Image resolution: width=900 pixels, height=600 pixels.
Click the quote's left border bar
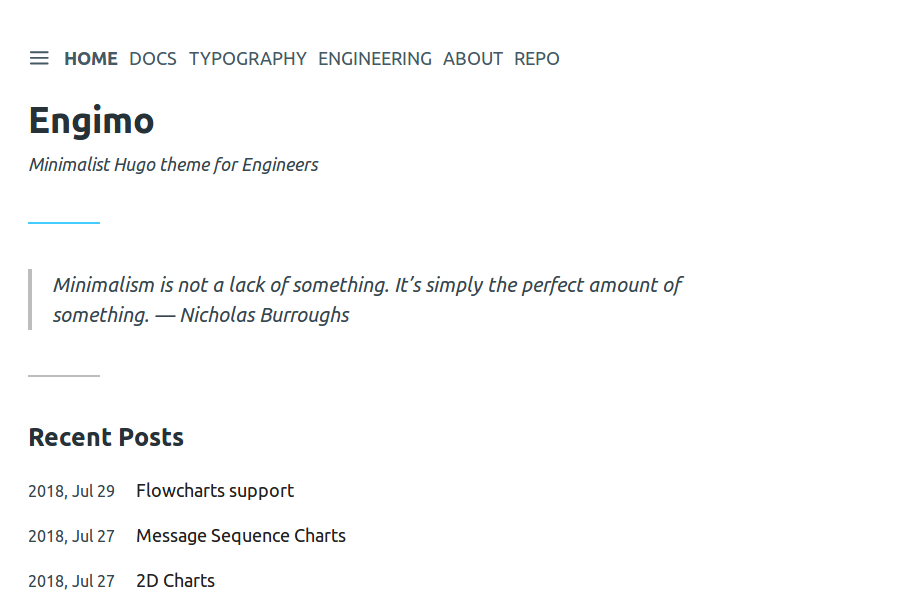tap(31, 299)
